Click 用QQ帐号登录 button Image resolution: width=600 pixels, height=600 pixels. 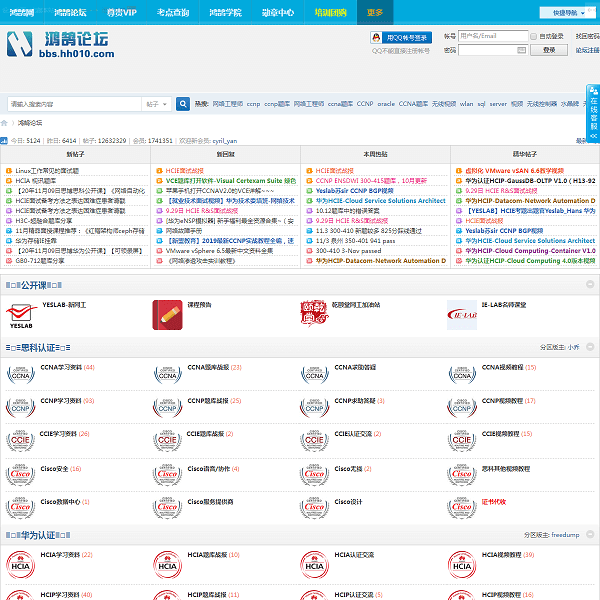pyautogui.click(x=404, y=35)
